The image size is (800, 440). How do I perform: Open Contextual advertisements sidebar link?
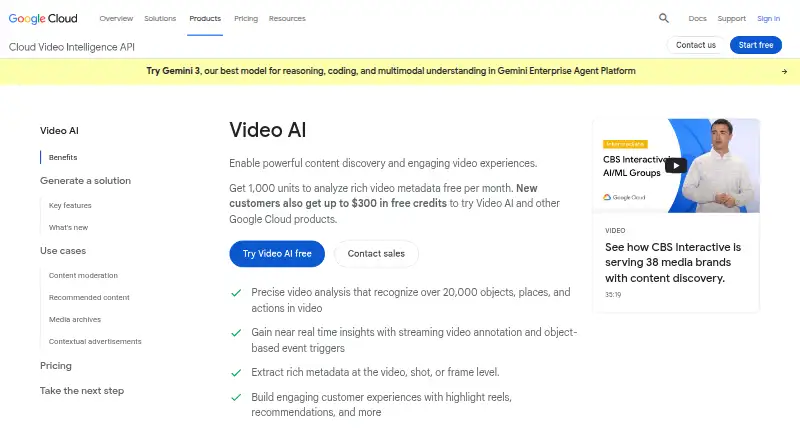click(x=95, y=341)
